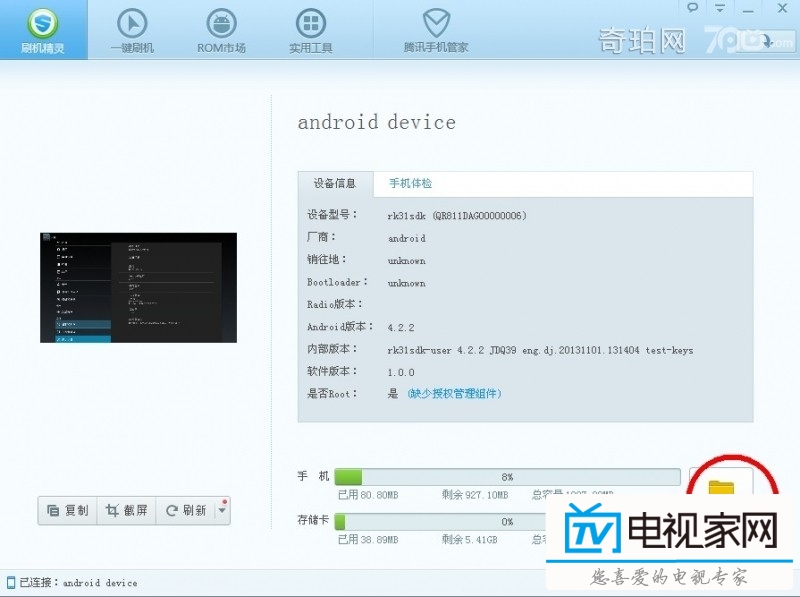Click the 手机 storage usage bar
Image resolution: width=800 pixels, height=597 pixels.
[x=507, y=477]
